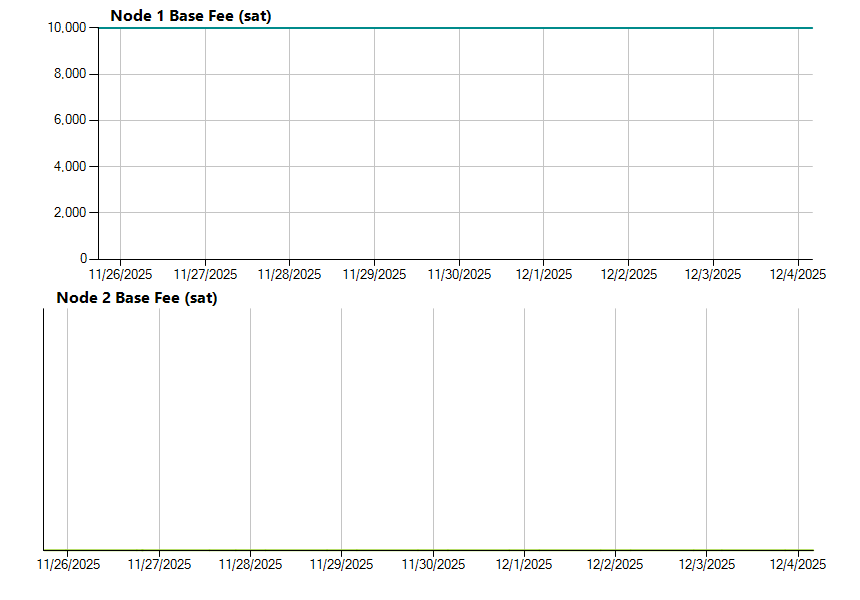Click the Node 2 Base Fee chart title
The width and height of the screenshot is (860, 600).
pos(136,297)
